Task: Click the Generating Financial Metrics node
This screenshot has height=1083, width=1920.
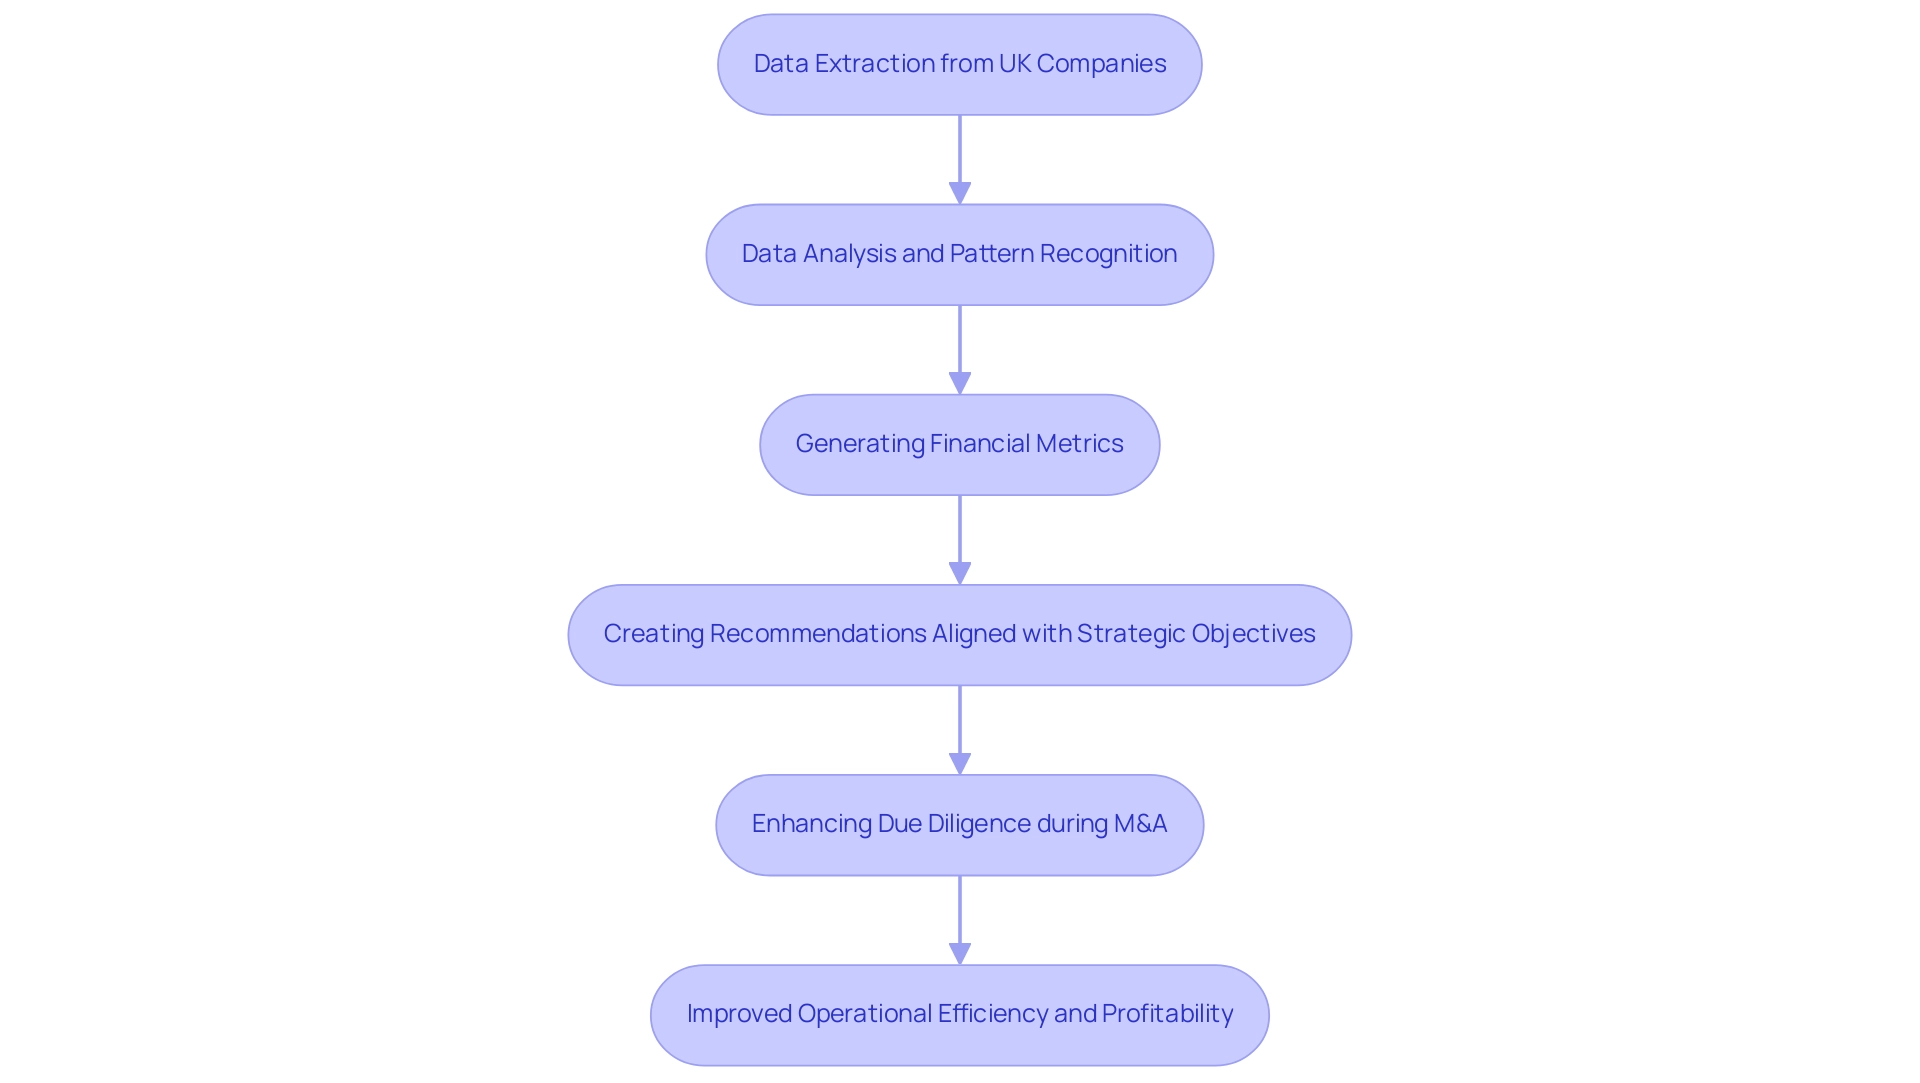Action: point(960,443)
